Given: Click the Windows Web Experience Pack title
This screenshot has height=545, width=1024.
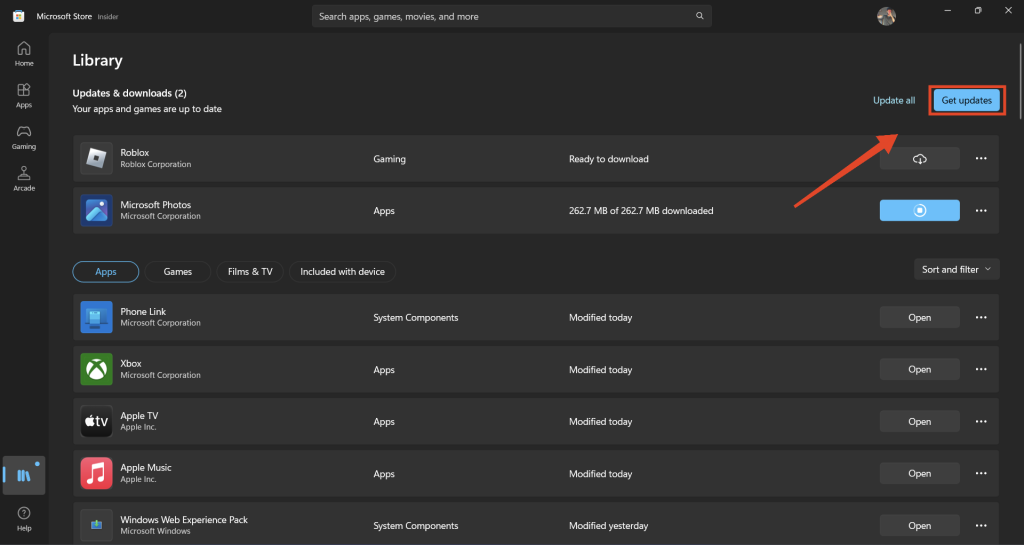Looking at the screenshot, I should [x=184, y=520].
